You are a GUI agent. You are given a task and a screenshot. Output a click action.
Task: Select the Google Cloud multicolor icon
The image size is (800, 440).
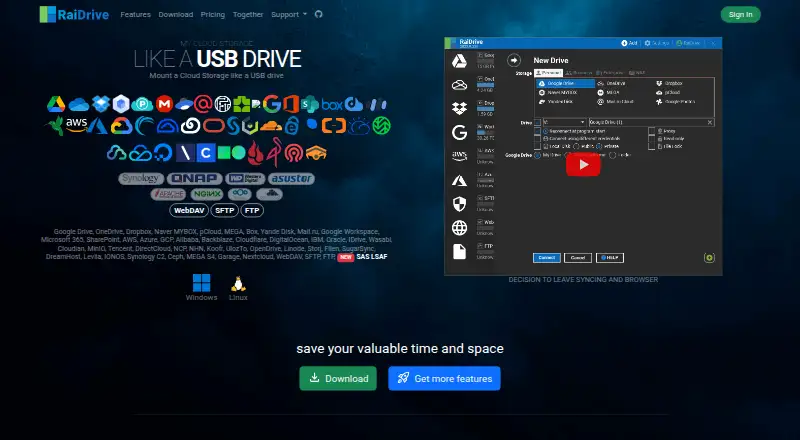(x=121, y=126)
